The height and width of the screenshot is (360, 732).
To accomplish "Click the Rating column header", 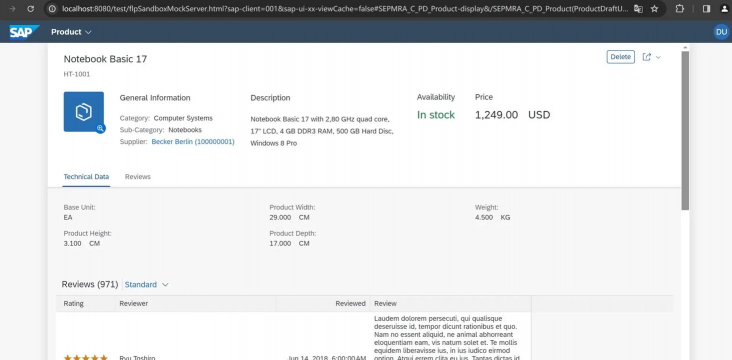I will [85, 304].
